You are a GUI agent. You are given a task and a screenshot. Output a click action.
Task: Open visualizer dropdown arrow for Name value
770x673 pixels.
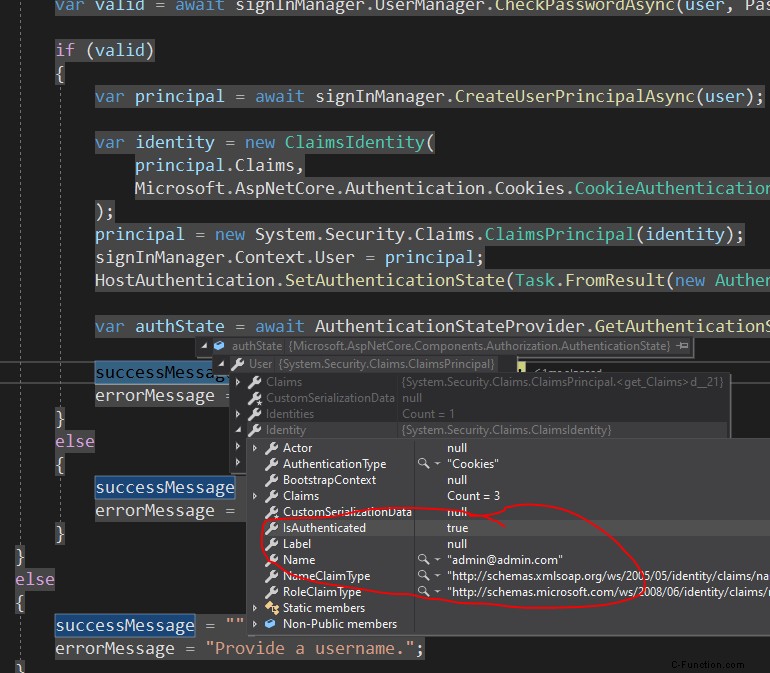437,560
